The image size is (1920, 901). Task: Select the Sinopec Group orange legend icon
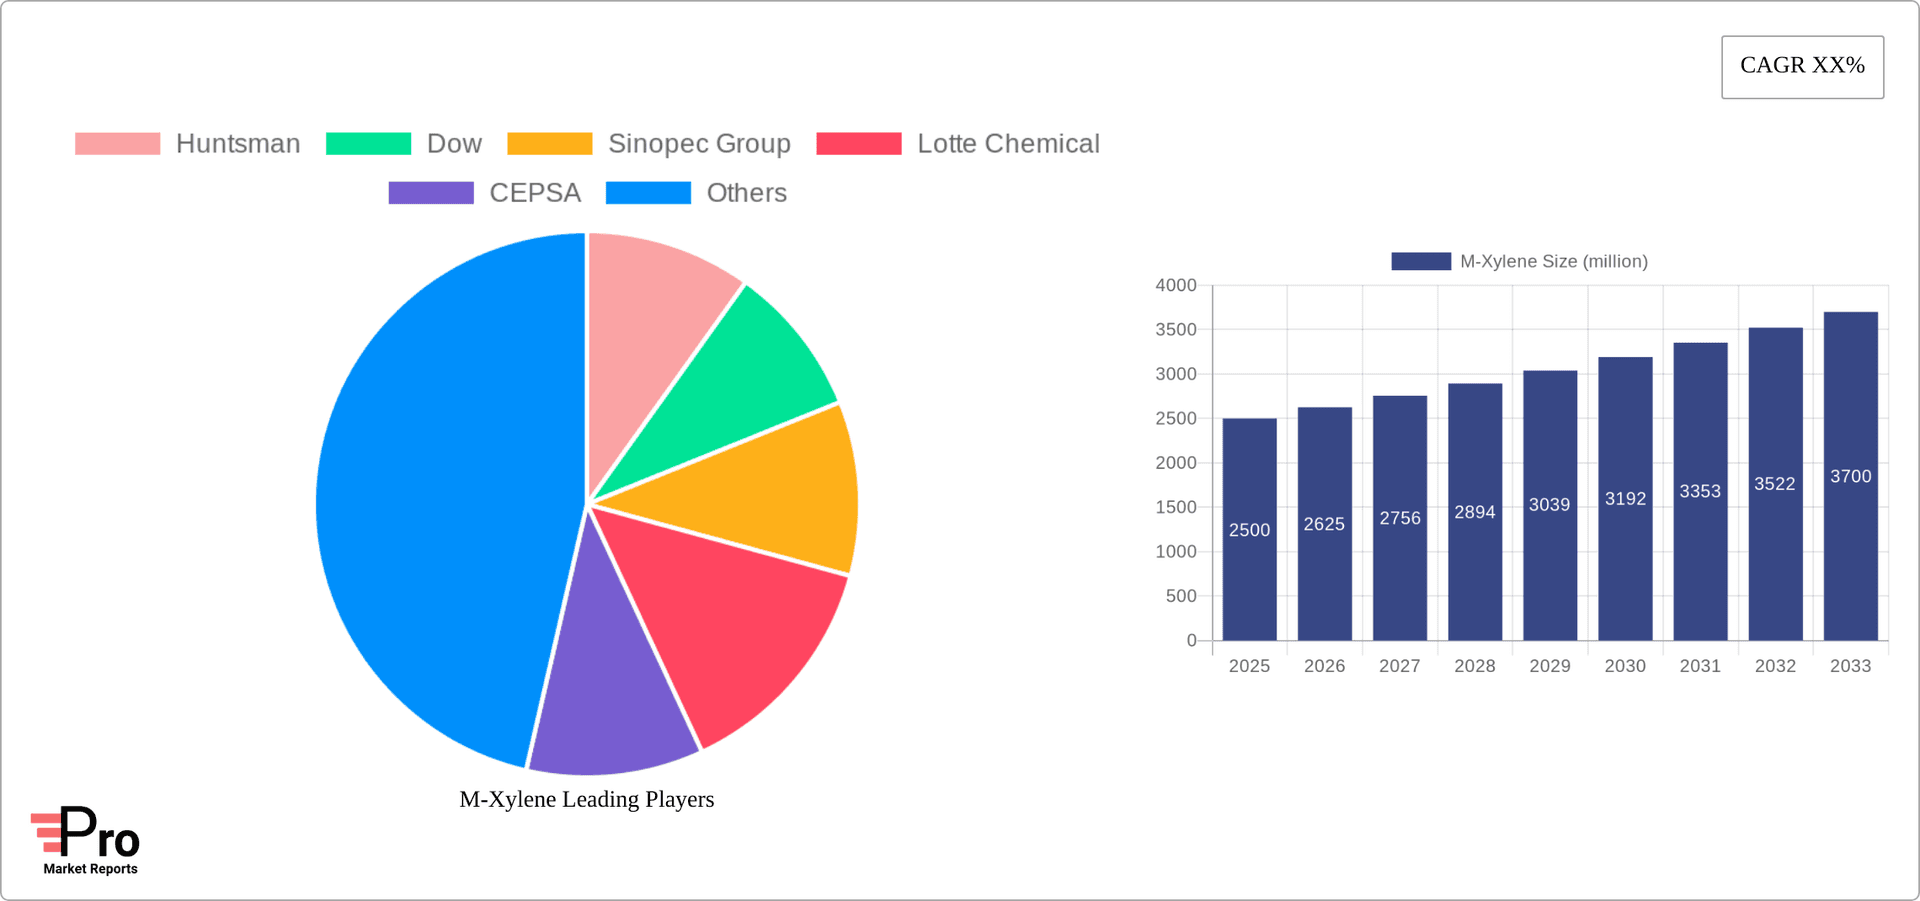point(549,143)
